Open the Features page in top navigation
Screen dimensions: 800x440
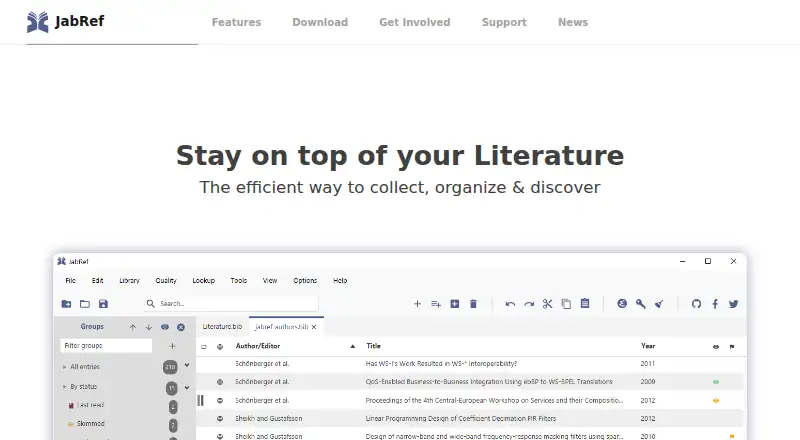[x=236, y=22]
